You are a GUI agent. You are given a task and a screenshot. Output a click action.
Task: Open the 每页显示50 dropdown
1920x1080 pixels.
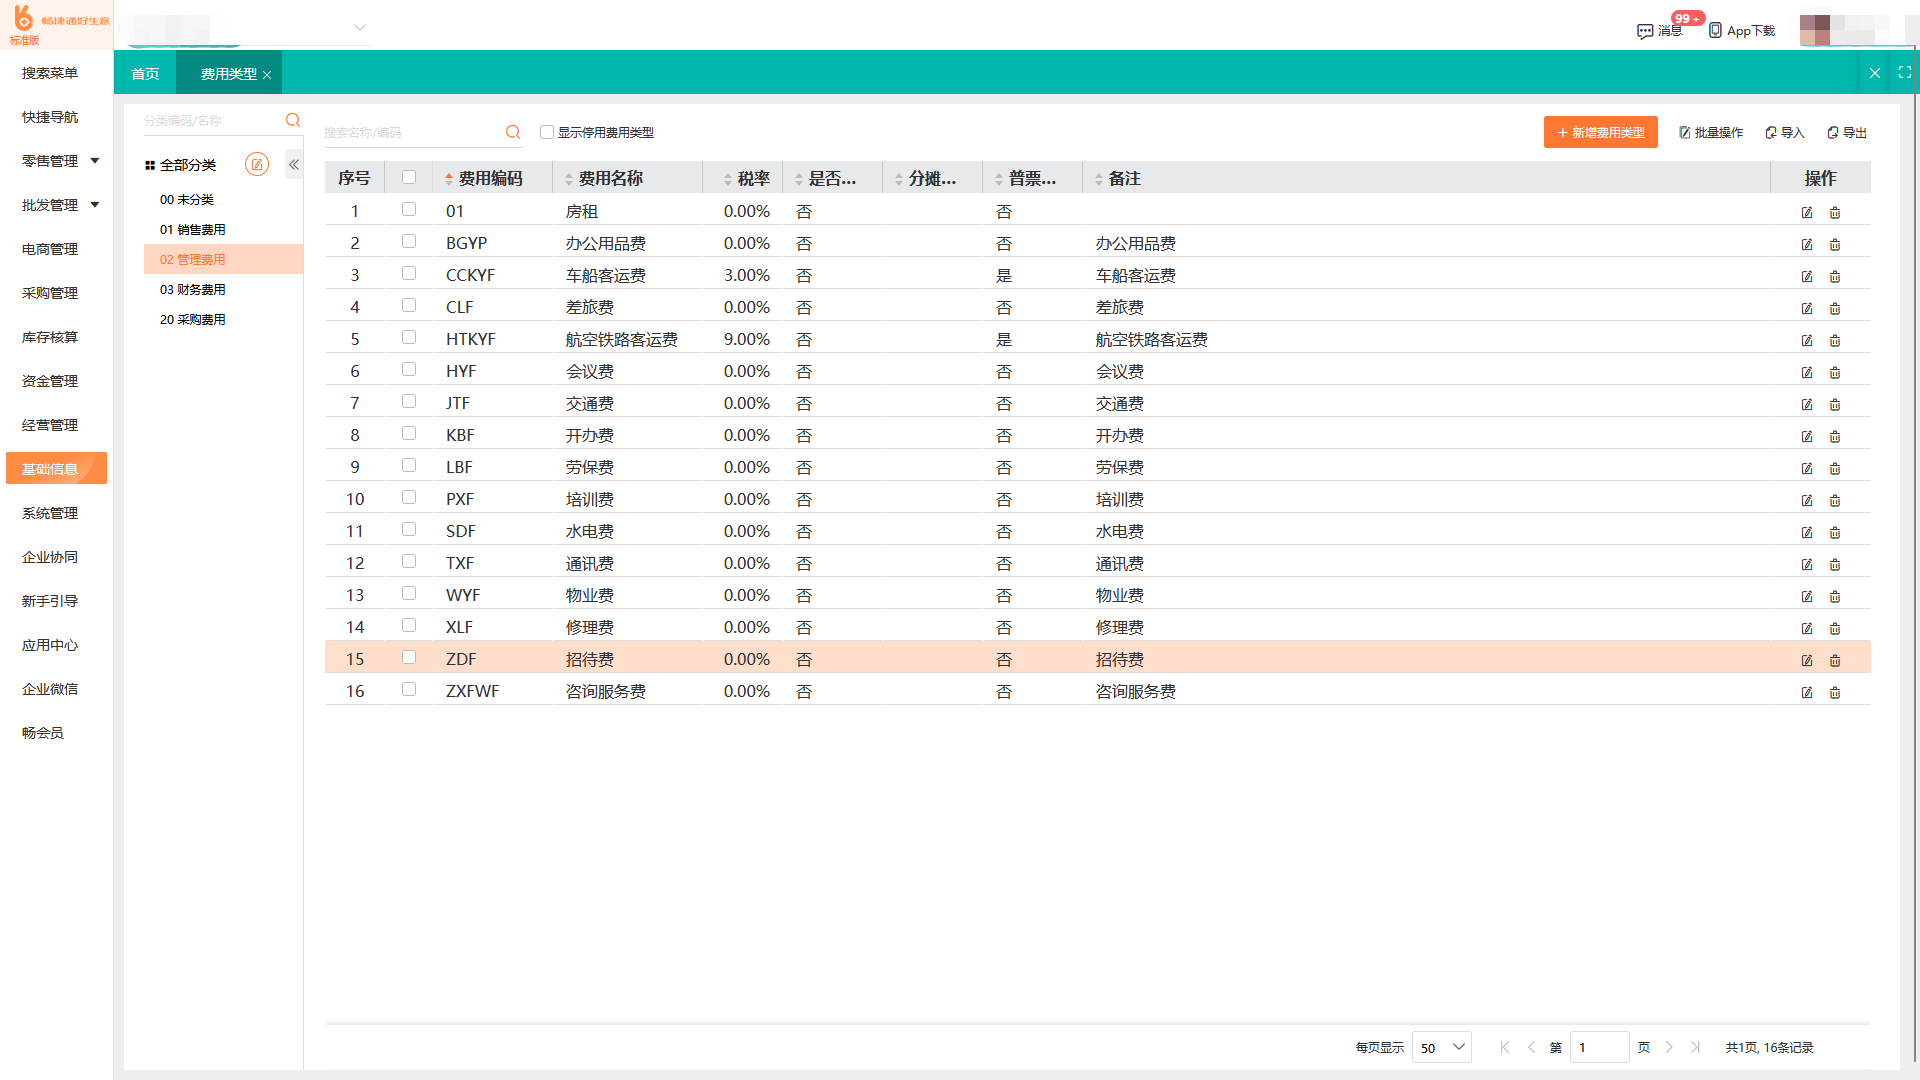(x=1440, y=1047)
